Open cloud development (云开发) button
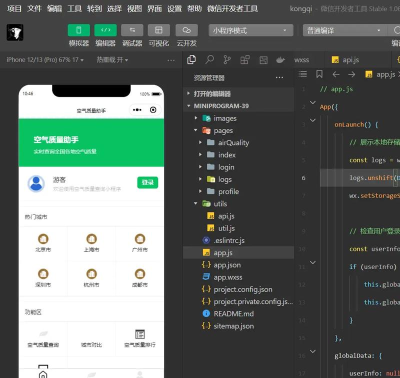 [x=186, y=30]
